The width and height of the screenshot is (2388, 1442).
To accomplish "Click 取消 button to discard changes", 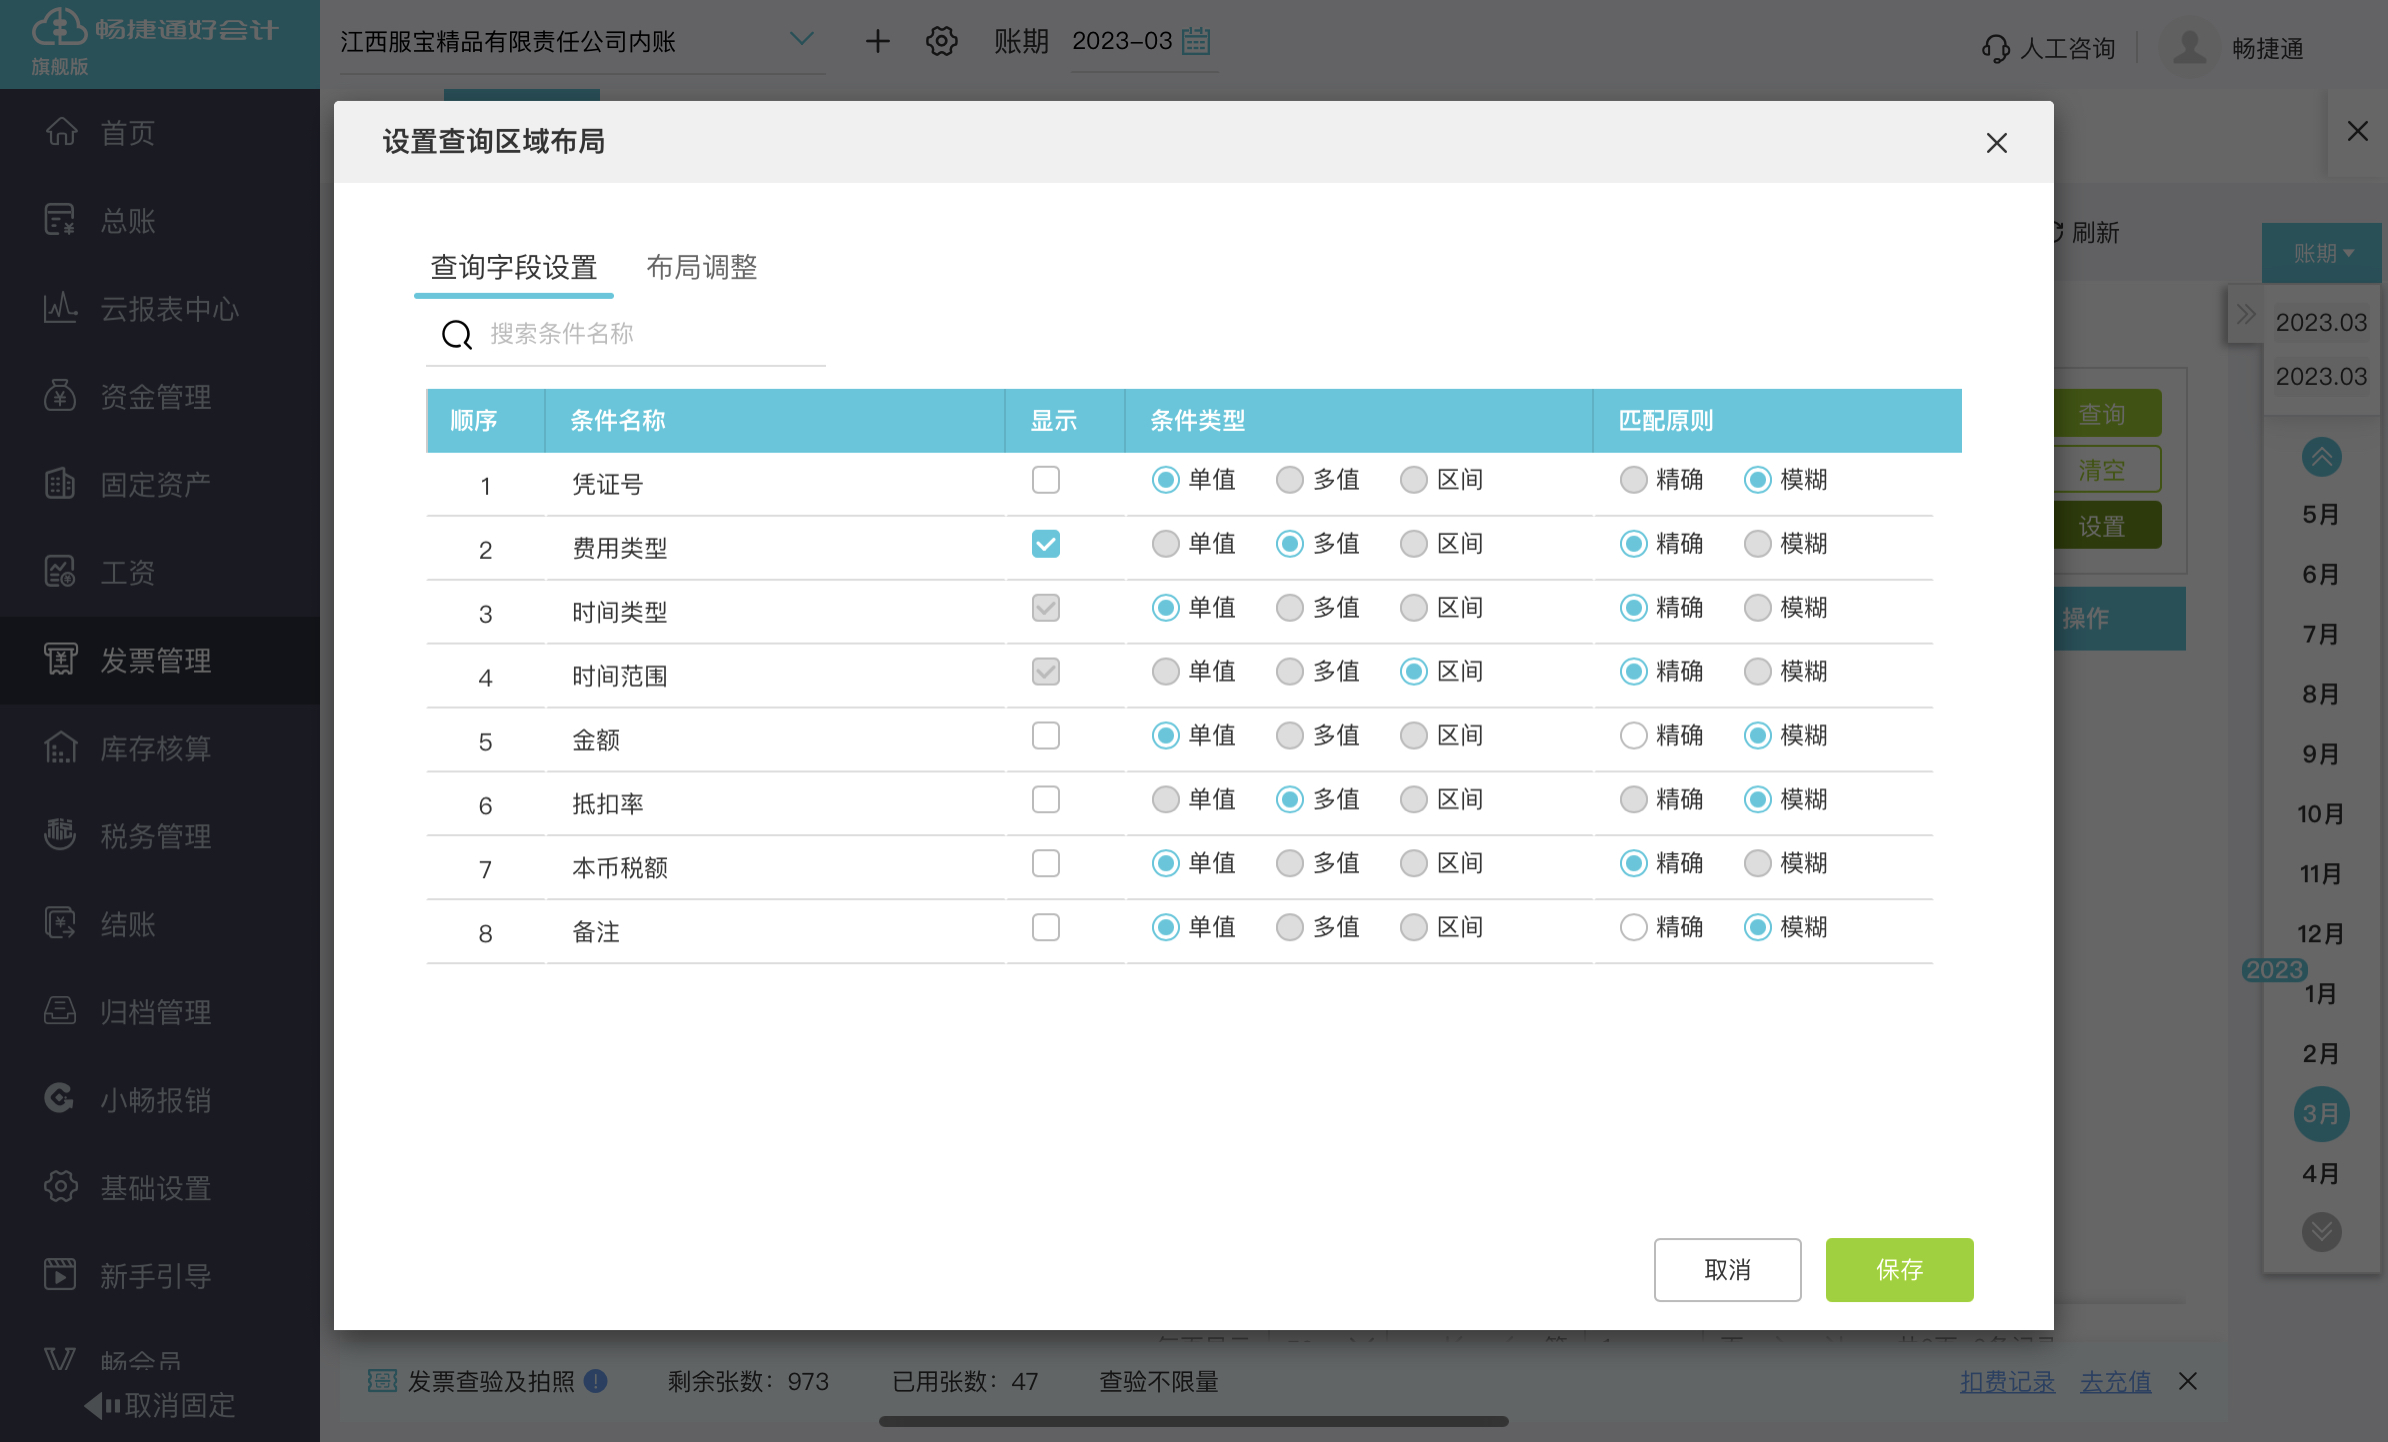I will 1728,1266.
